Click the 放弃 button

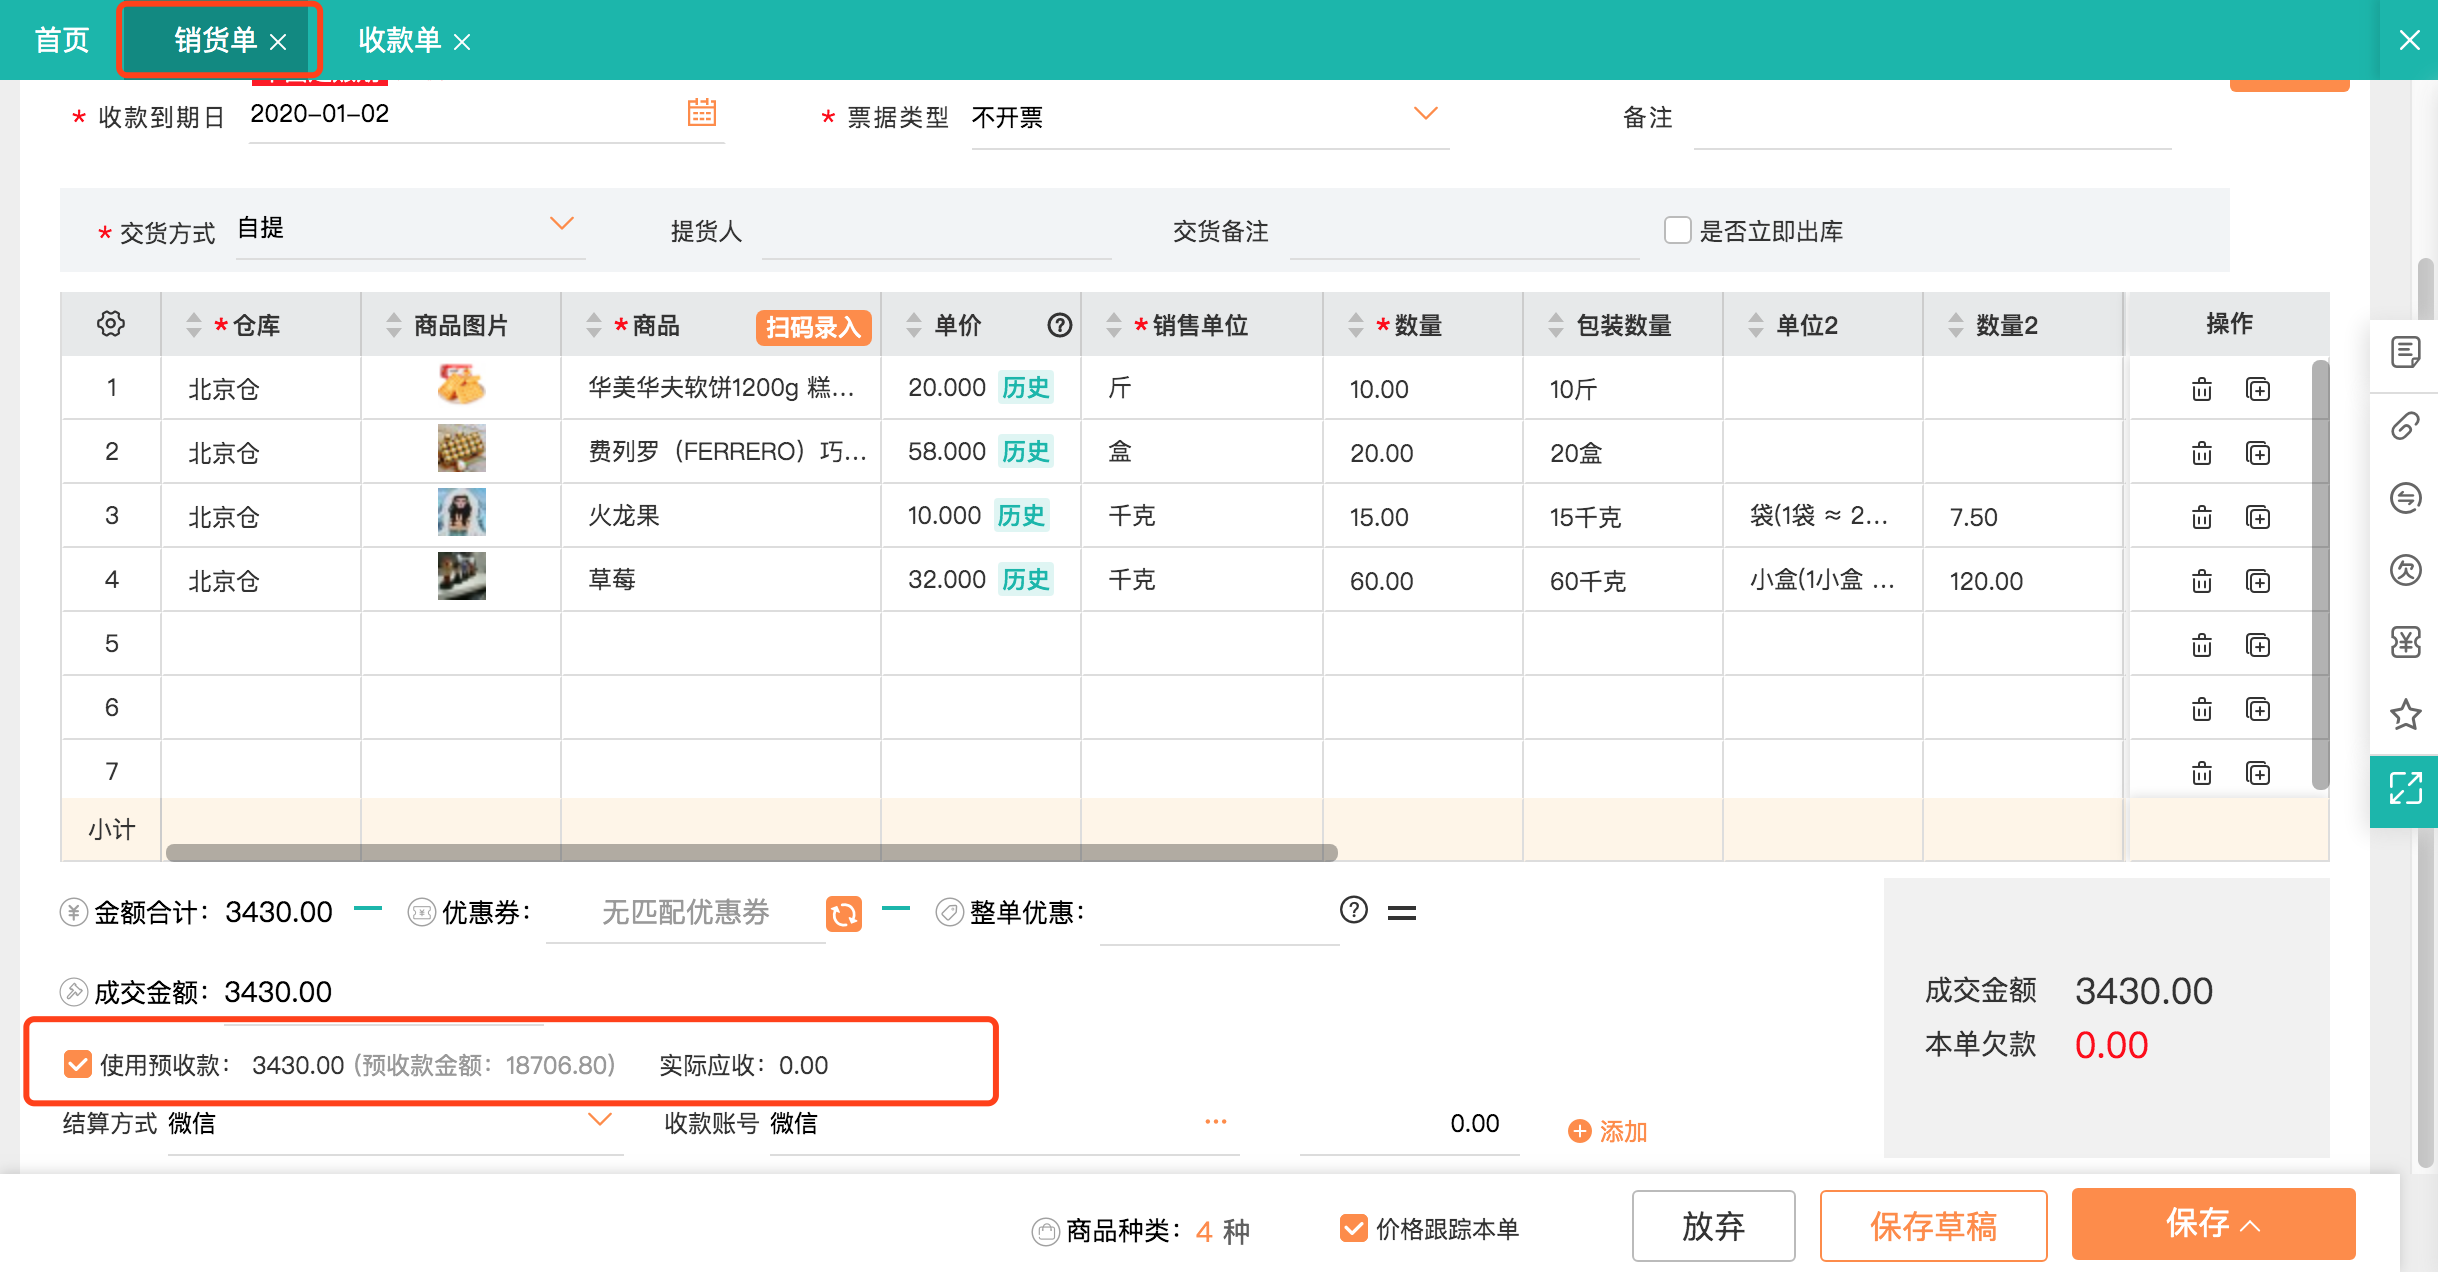point(1714,1224)
